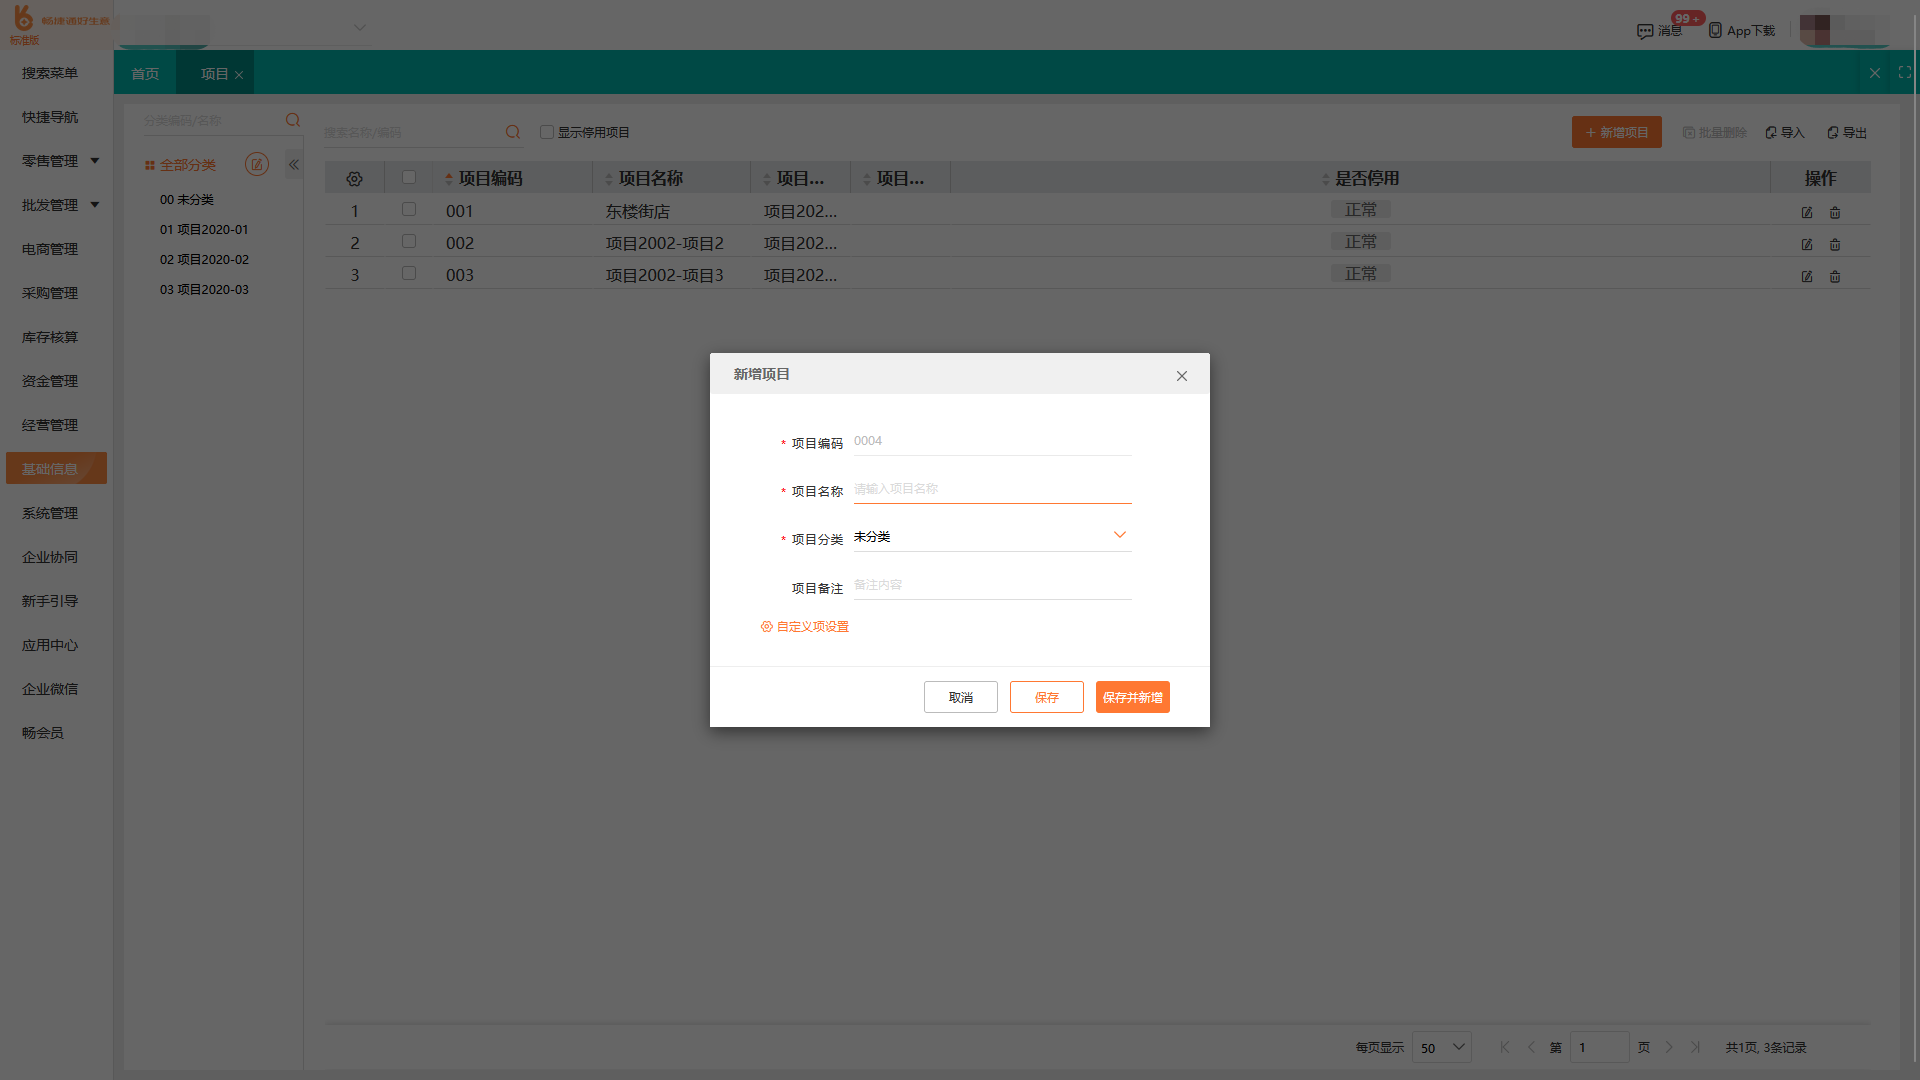Screen dimensions: 1920x1080
Task: Switch to 首页 tab
Action: pos(144,73)
